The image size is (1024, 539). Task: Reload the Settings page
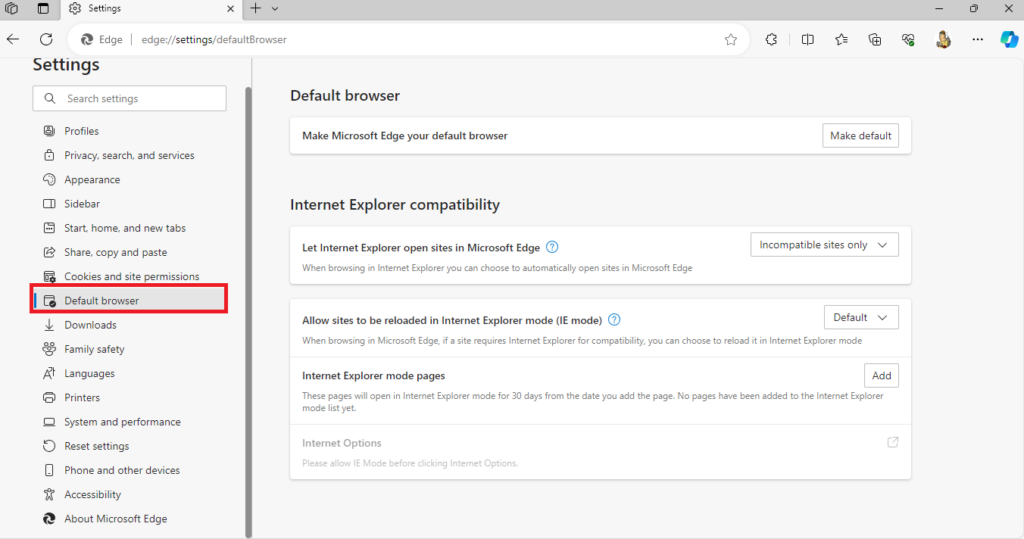point(46,39)
